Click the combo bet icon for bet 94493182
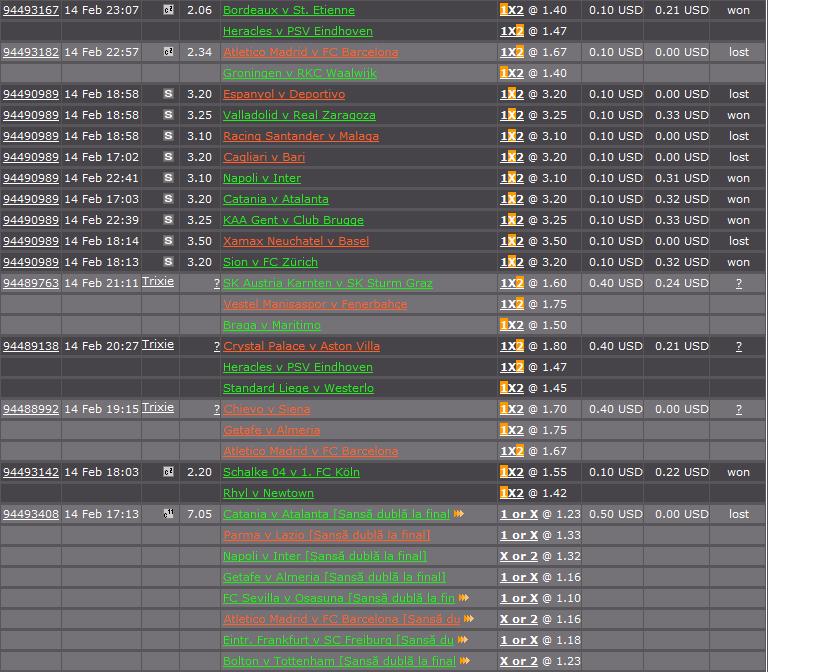The image size is (840, 672). point(168,52)
